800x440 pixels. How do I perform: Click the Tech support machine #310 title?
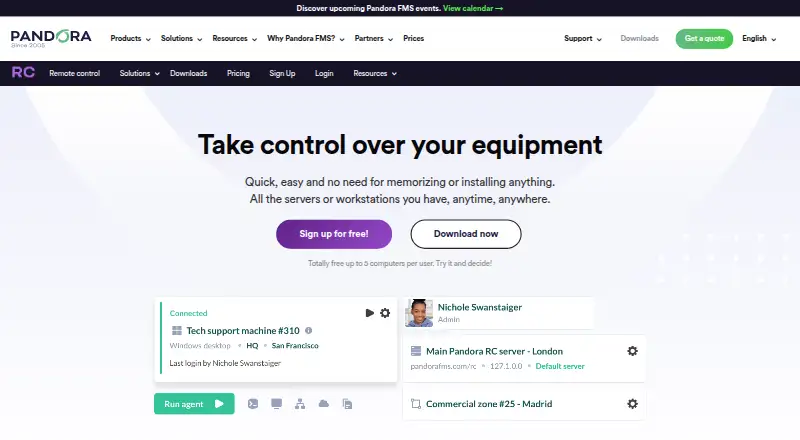tap(243, 331)
